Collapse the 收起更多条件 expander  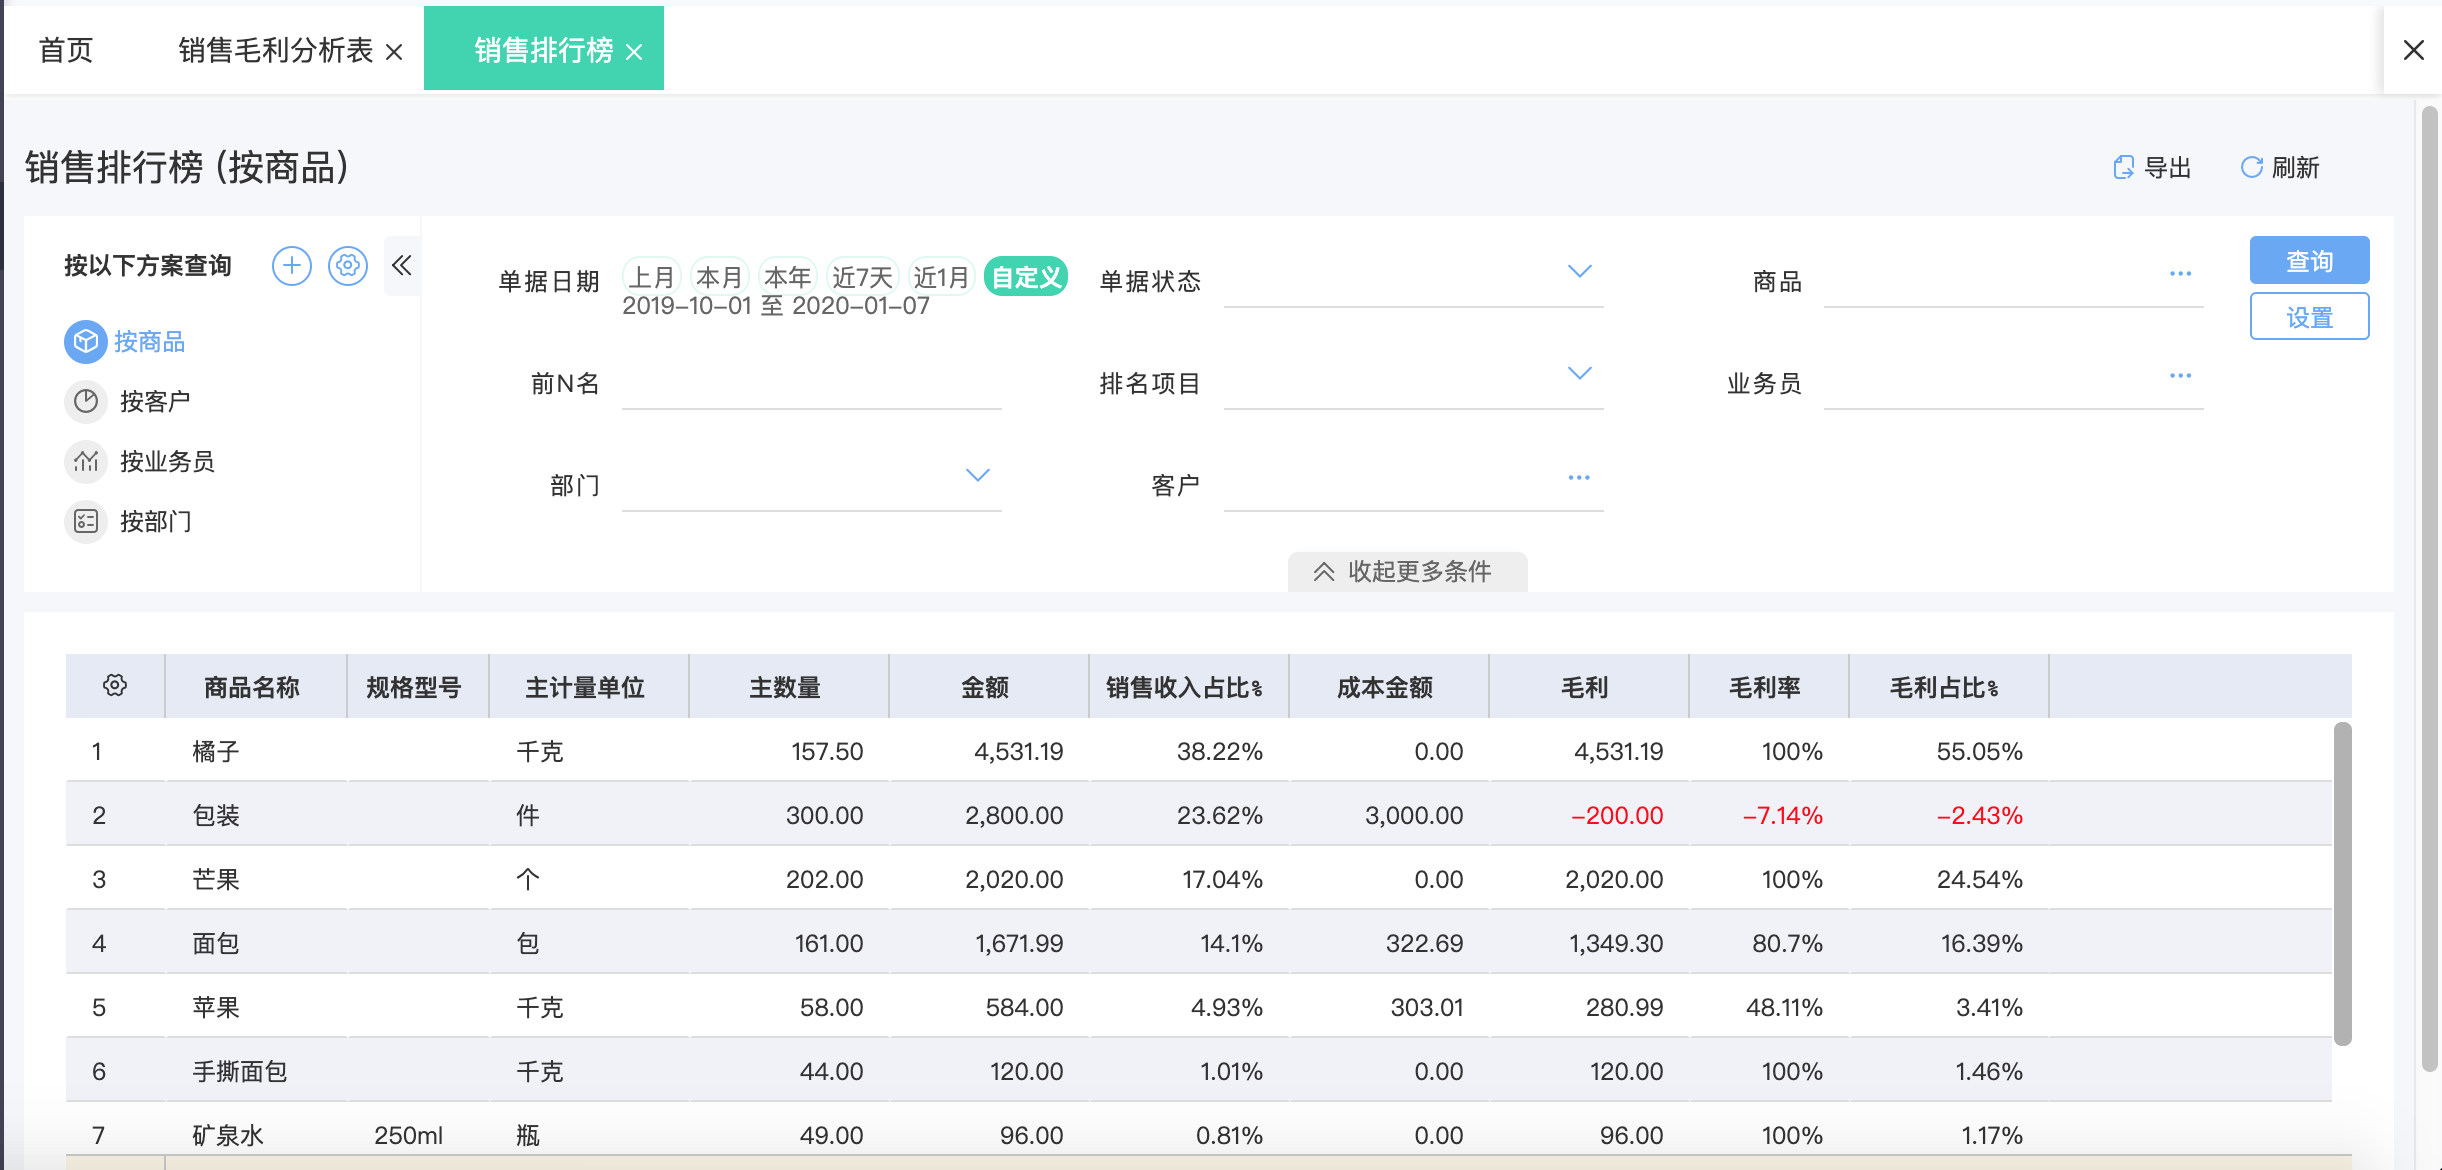click(x=1402, y=570)
